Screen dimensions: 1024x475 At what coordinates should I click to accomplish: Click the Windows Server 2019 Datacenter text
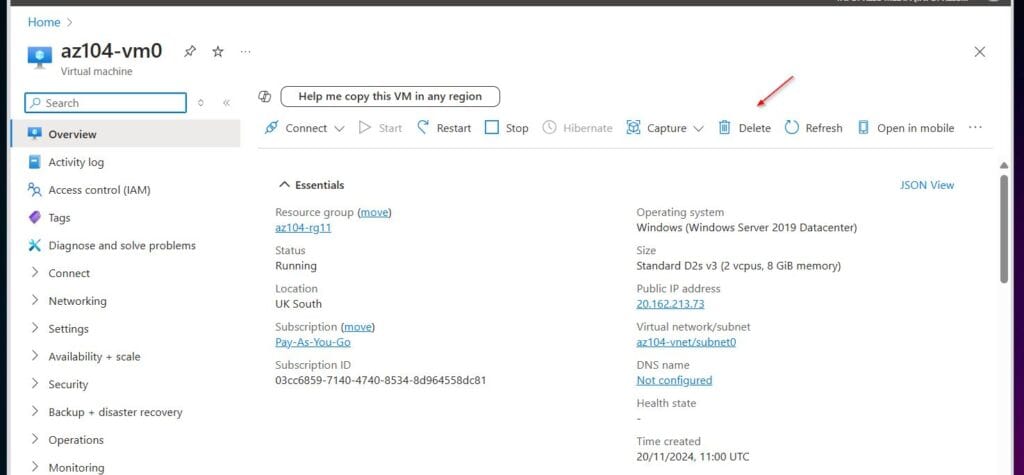(746, 228)
